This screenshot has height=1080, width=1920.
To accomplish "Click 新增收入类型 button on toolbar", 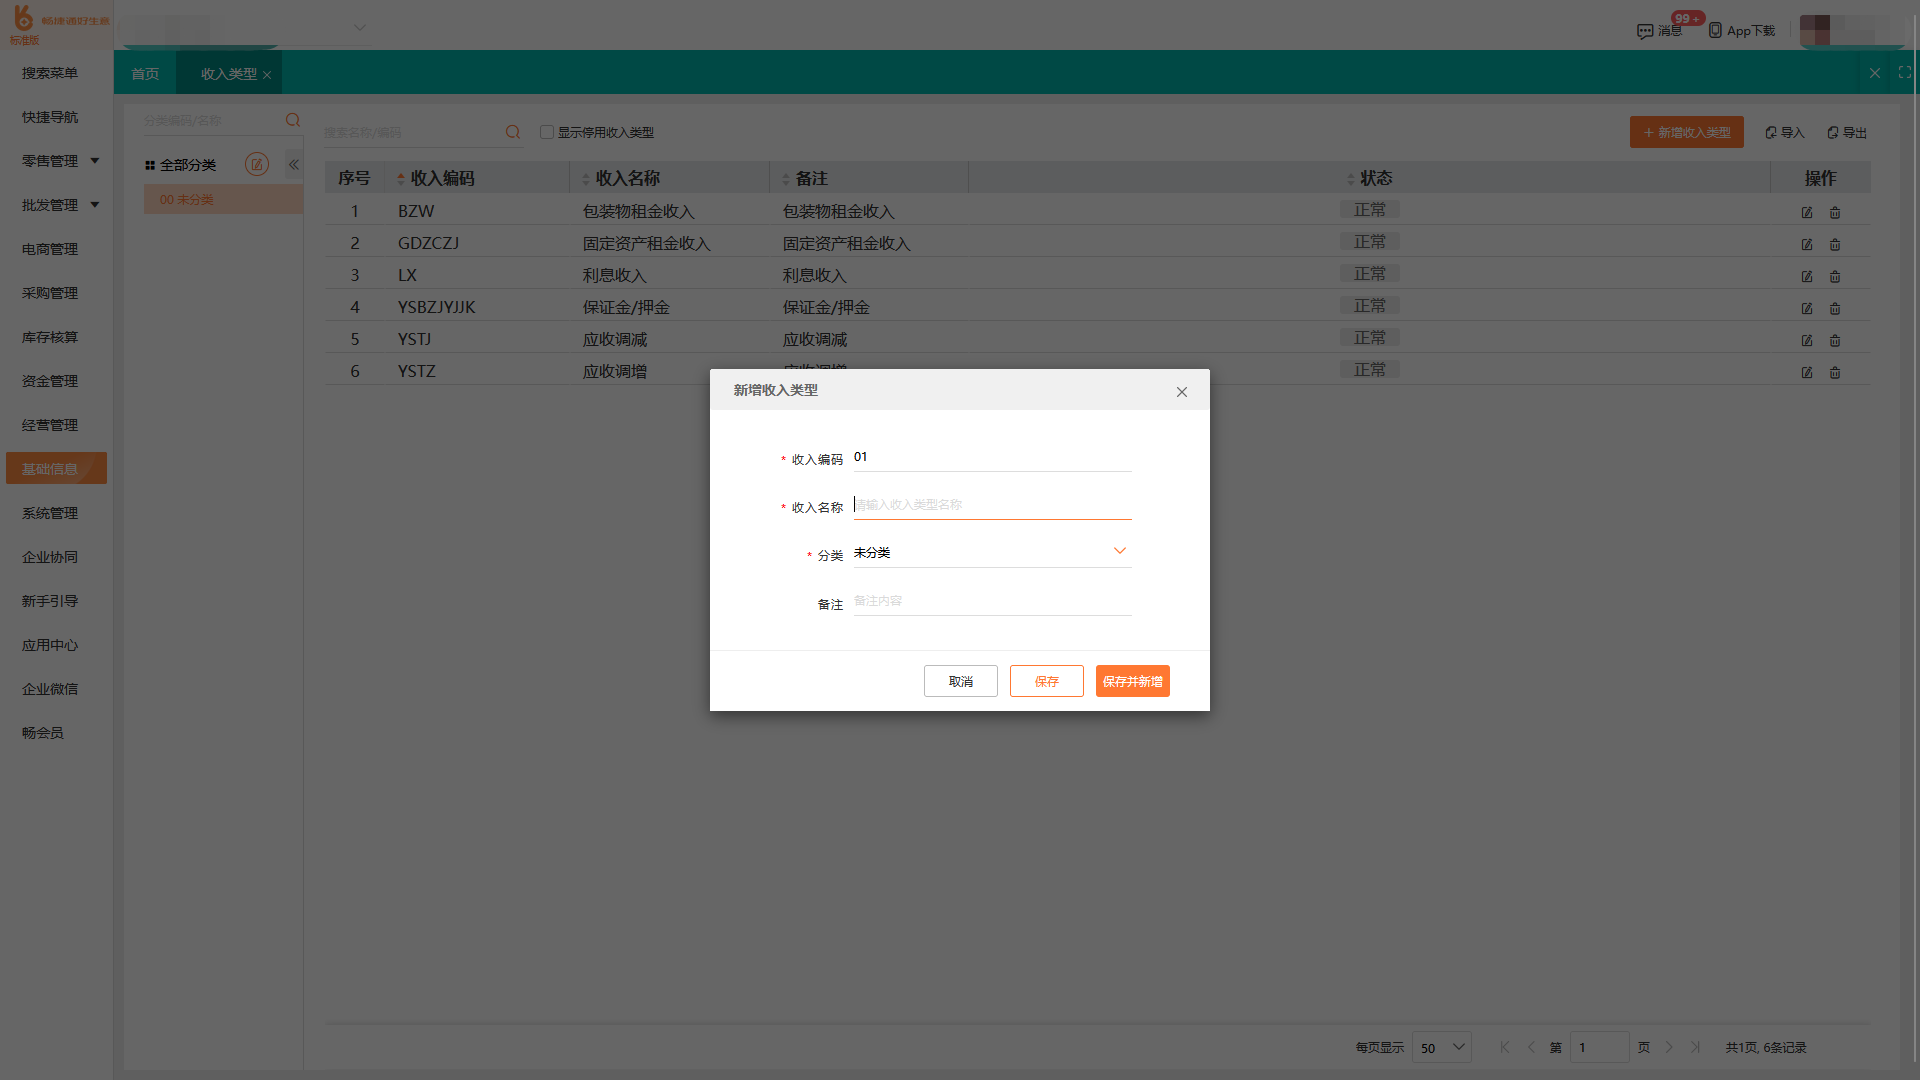I will click(1688, 131).
